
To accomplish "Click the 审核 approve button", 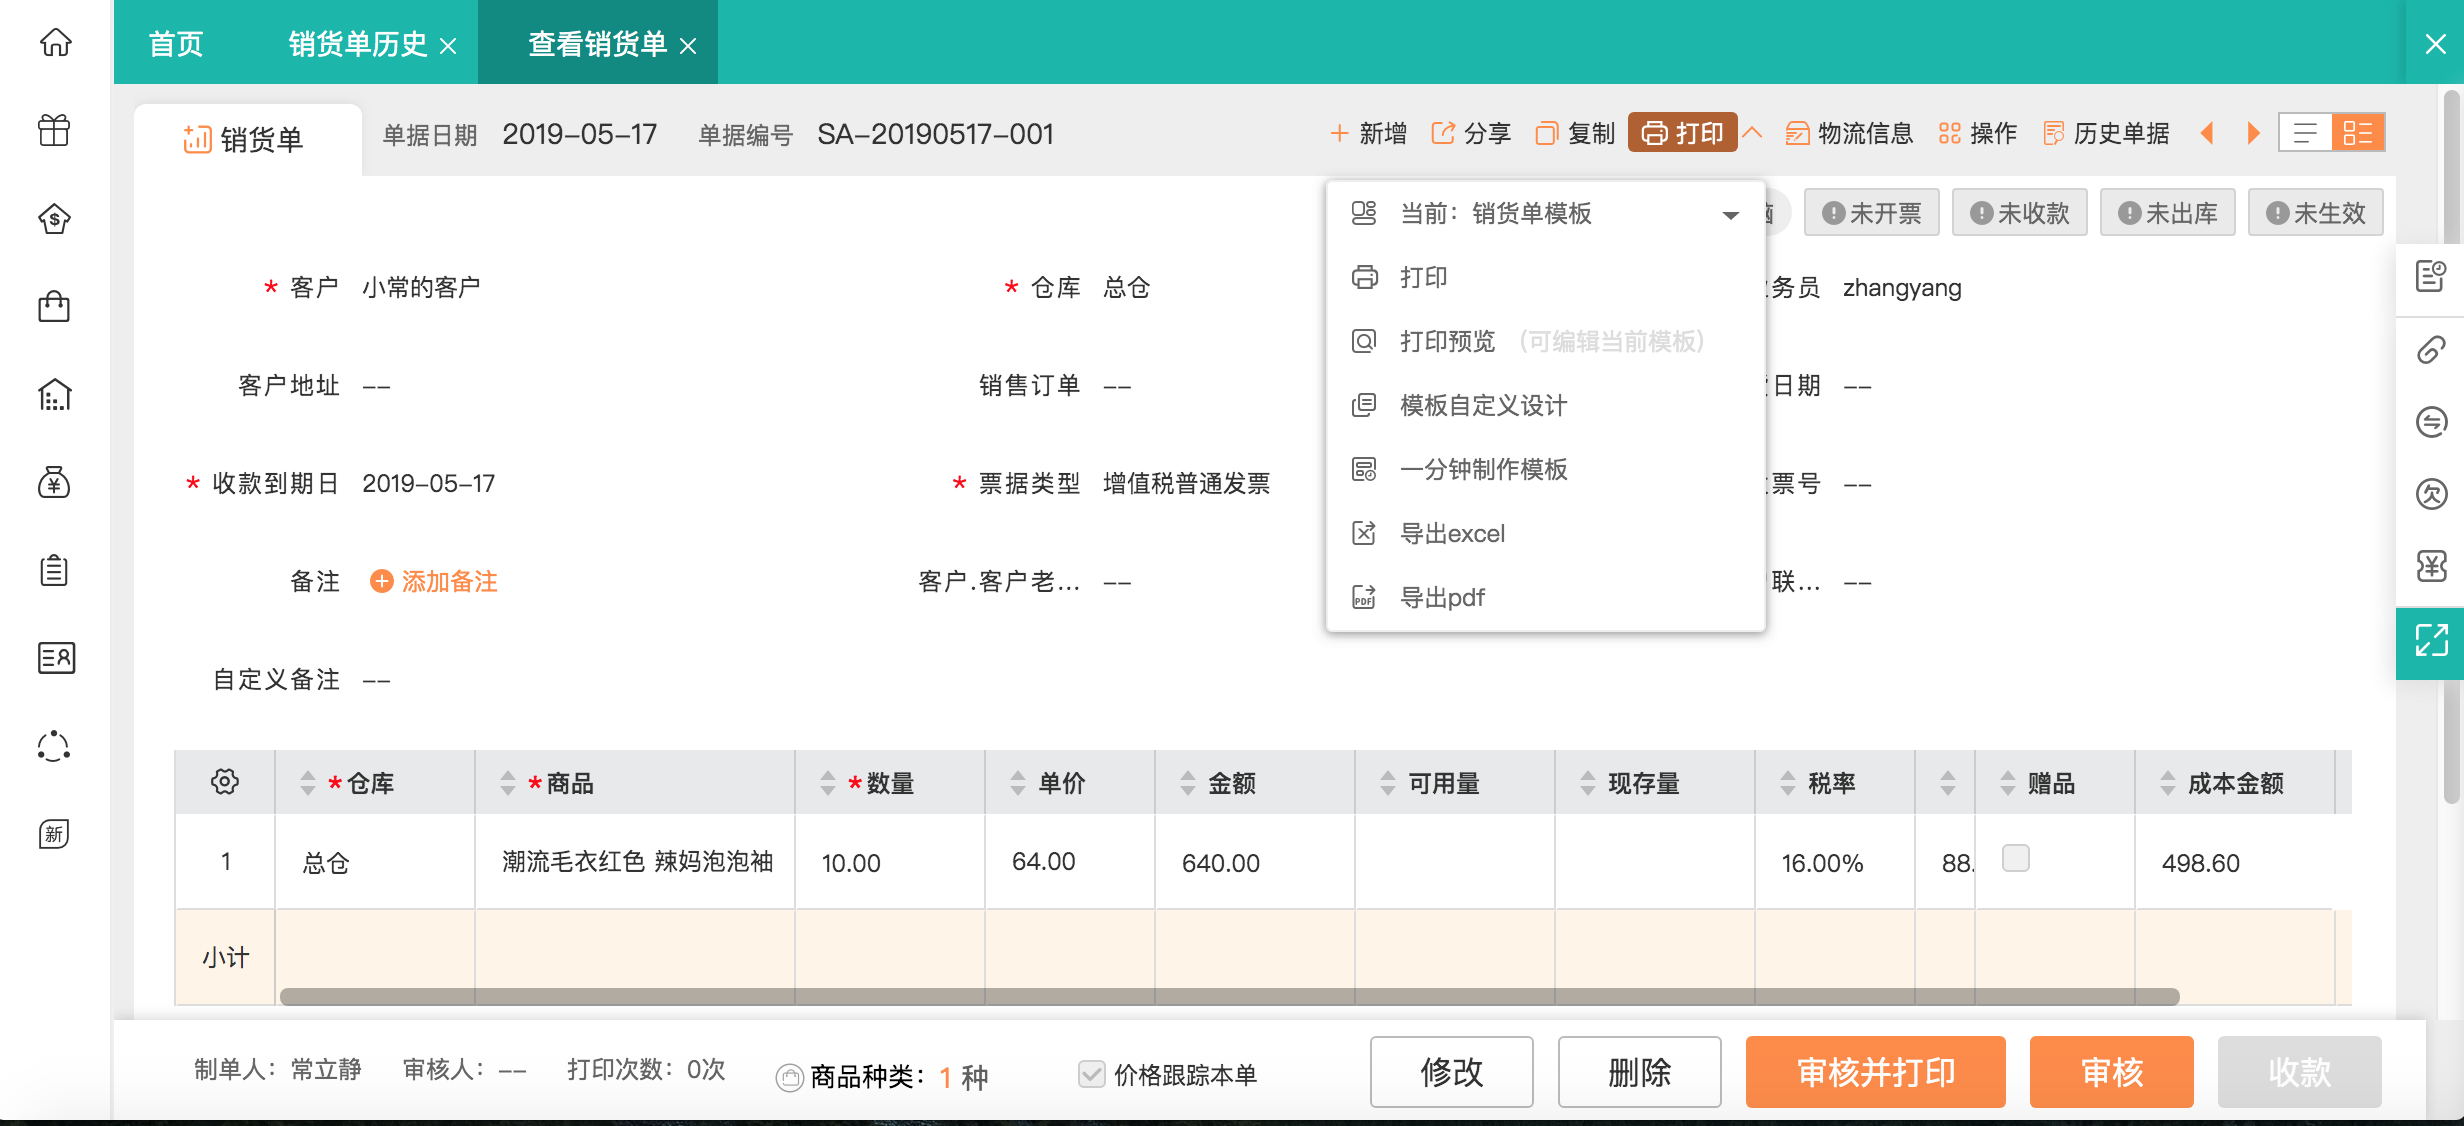I will pyautogui.click(x=2109, y=1074).
